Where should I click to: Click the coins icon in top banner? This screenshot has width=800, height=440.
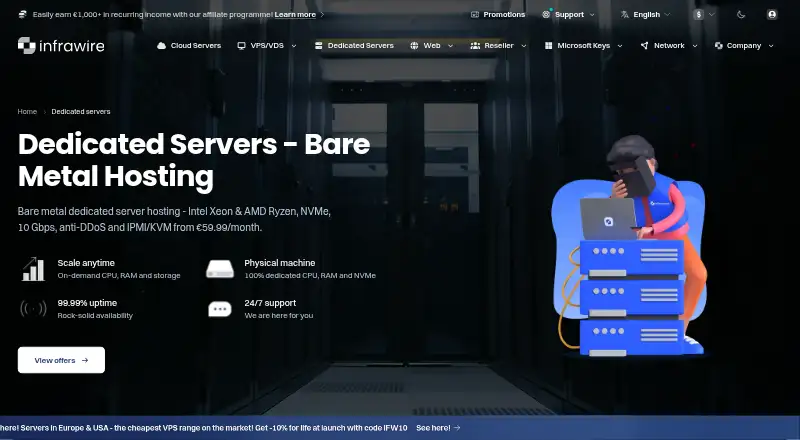click(x=22, y=14)
